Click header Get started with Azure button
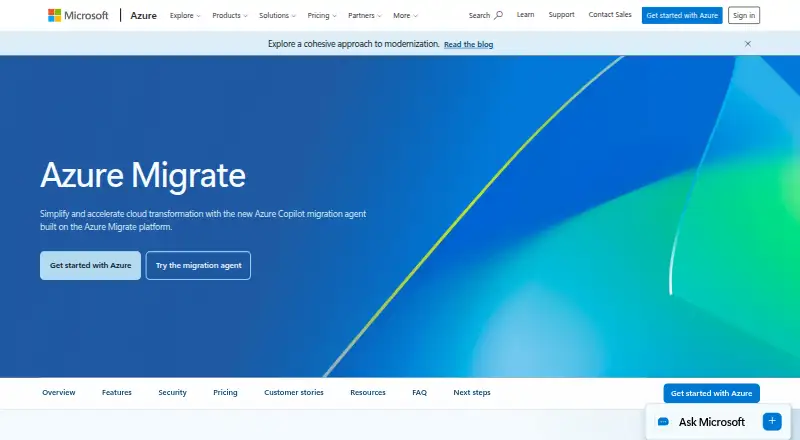Image resolution: width=800 pixels, height=440 pixels. (x=682, y=15)
